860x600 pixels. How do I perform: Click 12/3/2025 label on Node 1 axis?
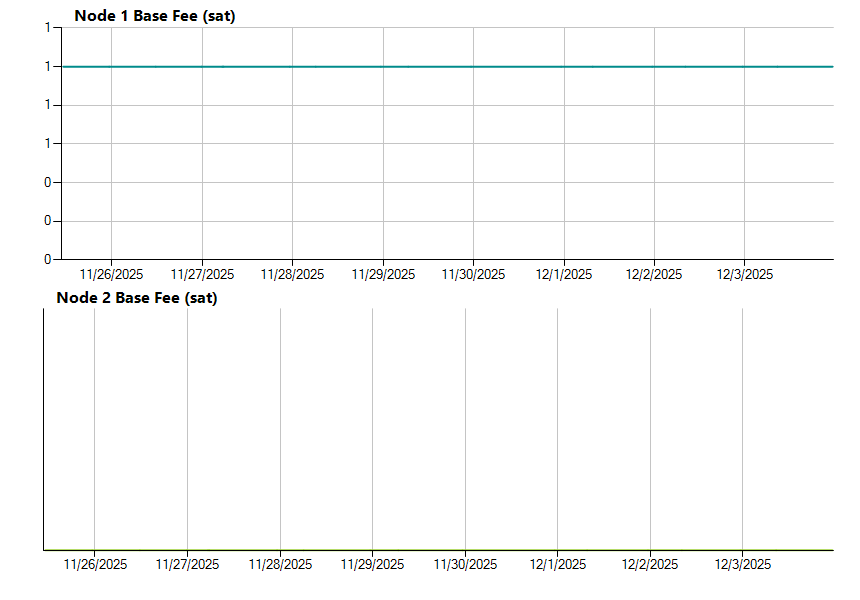[744, 274]
